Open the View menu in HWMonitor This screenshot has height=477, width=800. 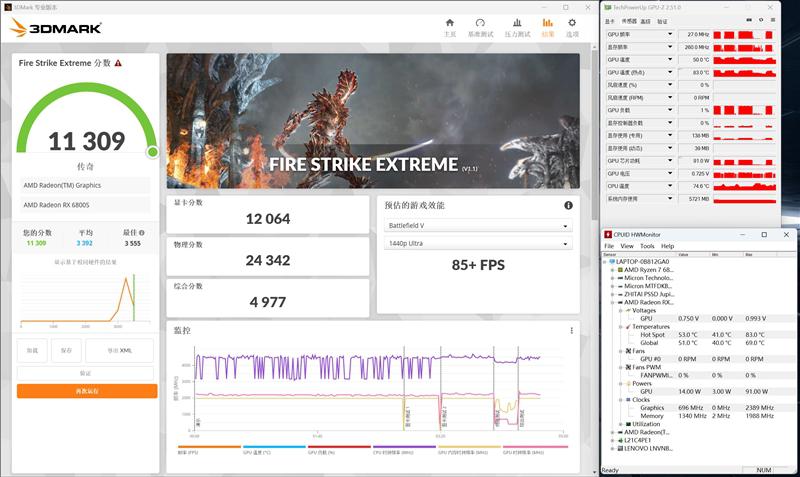coord(627,245)
